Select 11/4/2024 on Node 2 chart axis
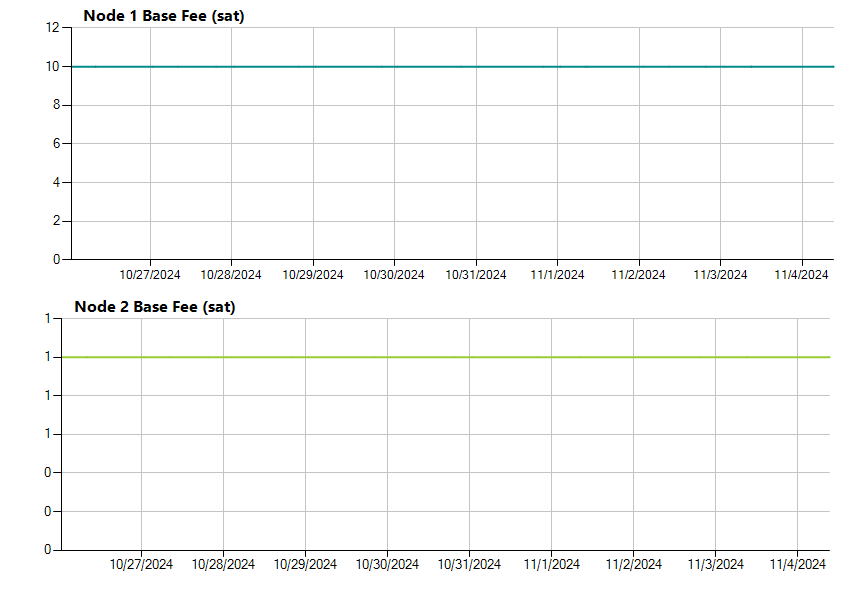The height and width of the screenshot is (600, 860). (x=797, y=564)
